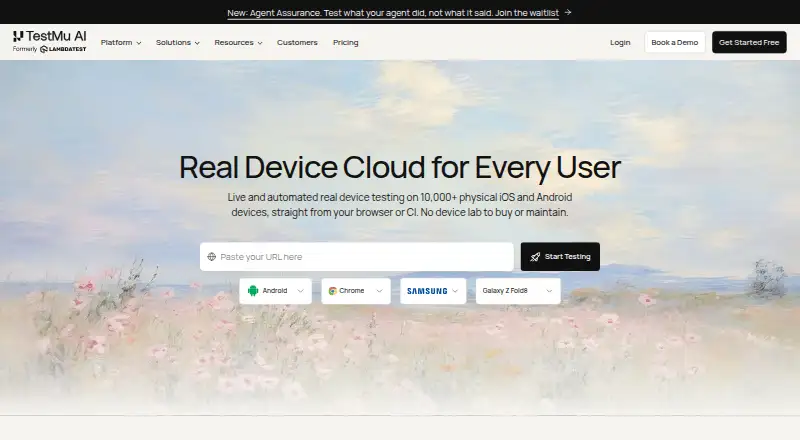The height and width of the screenshot is (440, 800).
Task: Open the Resources menu
Action: (x=238, y=42)
